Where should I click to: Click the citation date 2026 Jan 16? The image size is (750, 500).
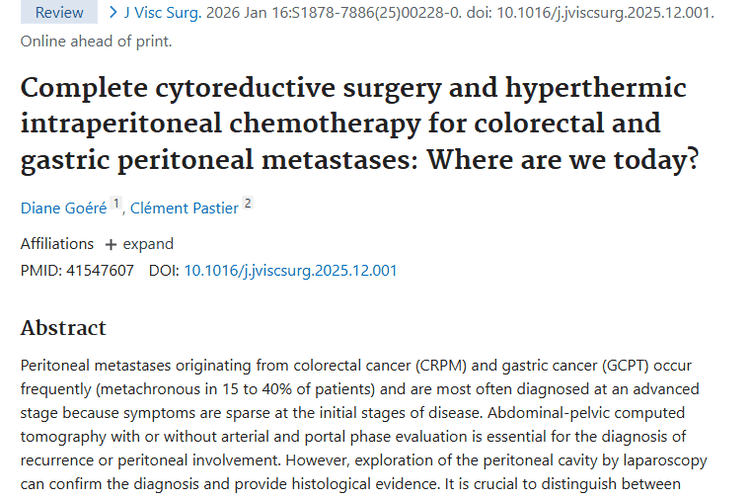click(238, 12)
